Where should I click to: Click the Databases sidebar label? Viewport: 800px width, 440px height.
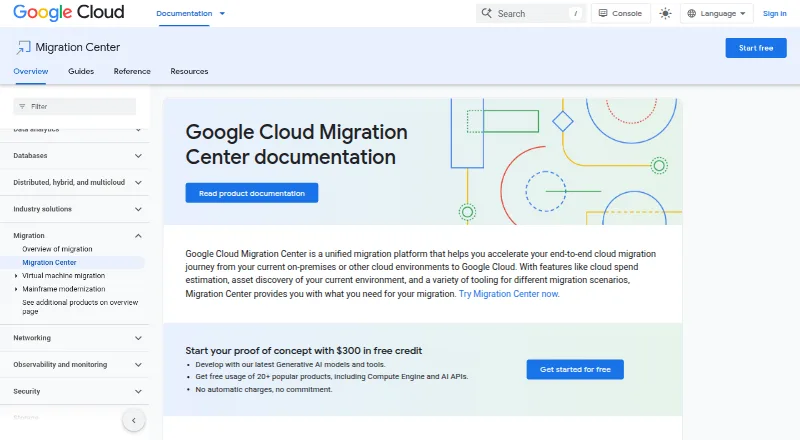tap(30, 156)
